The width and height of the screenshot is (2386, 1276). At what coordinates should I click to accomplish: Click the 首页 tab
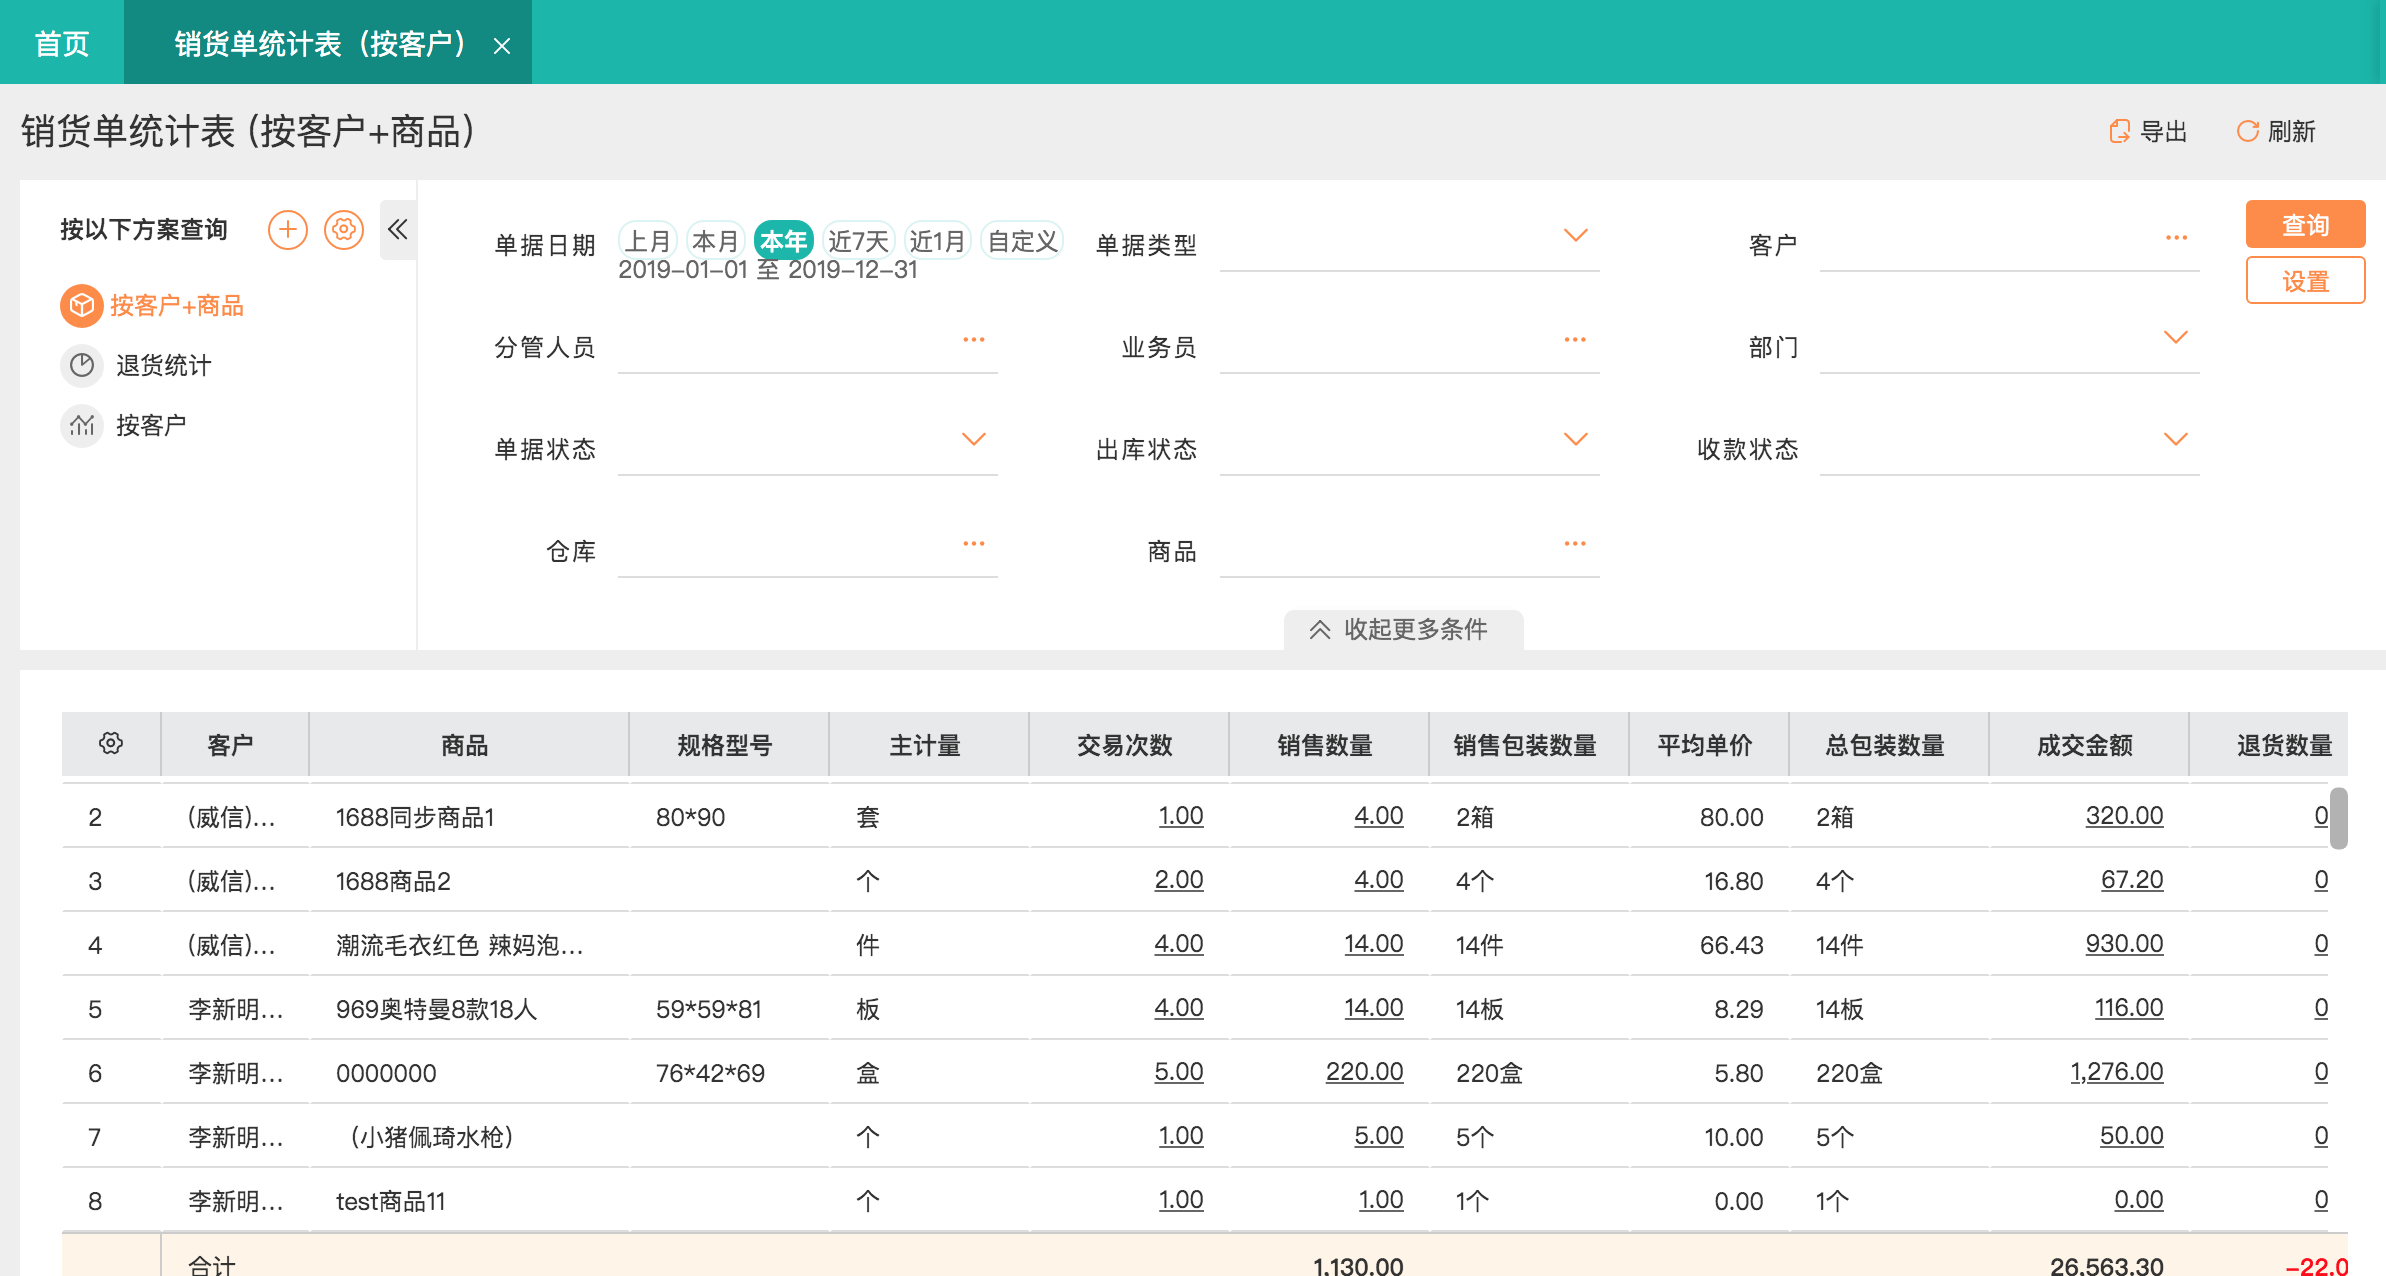click(x=62, y=43)
